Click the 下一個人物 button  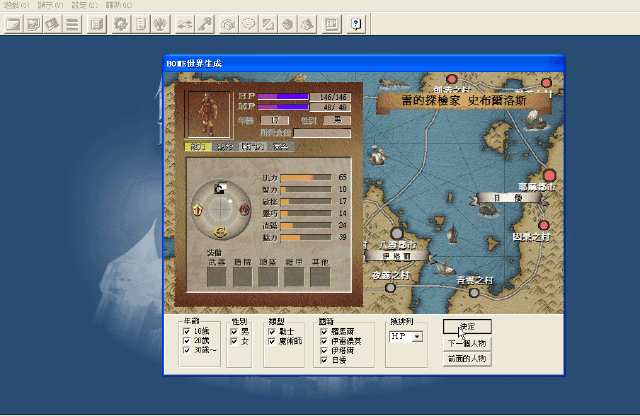[x=468, y=343]
